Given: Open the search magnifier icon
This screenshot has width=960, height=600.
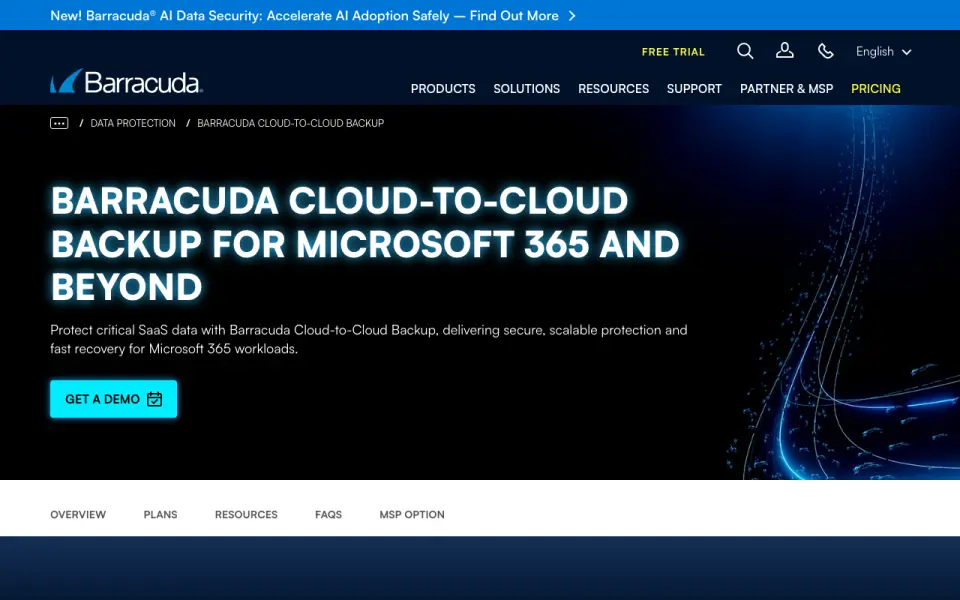Looking at the screenshot, I should [x=744, y=51].
